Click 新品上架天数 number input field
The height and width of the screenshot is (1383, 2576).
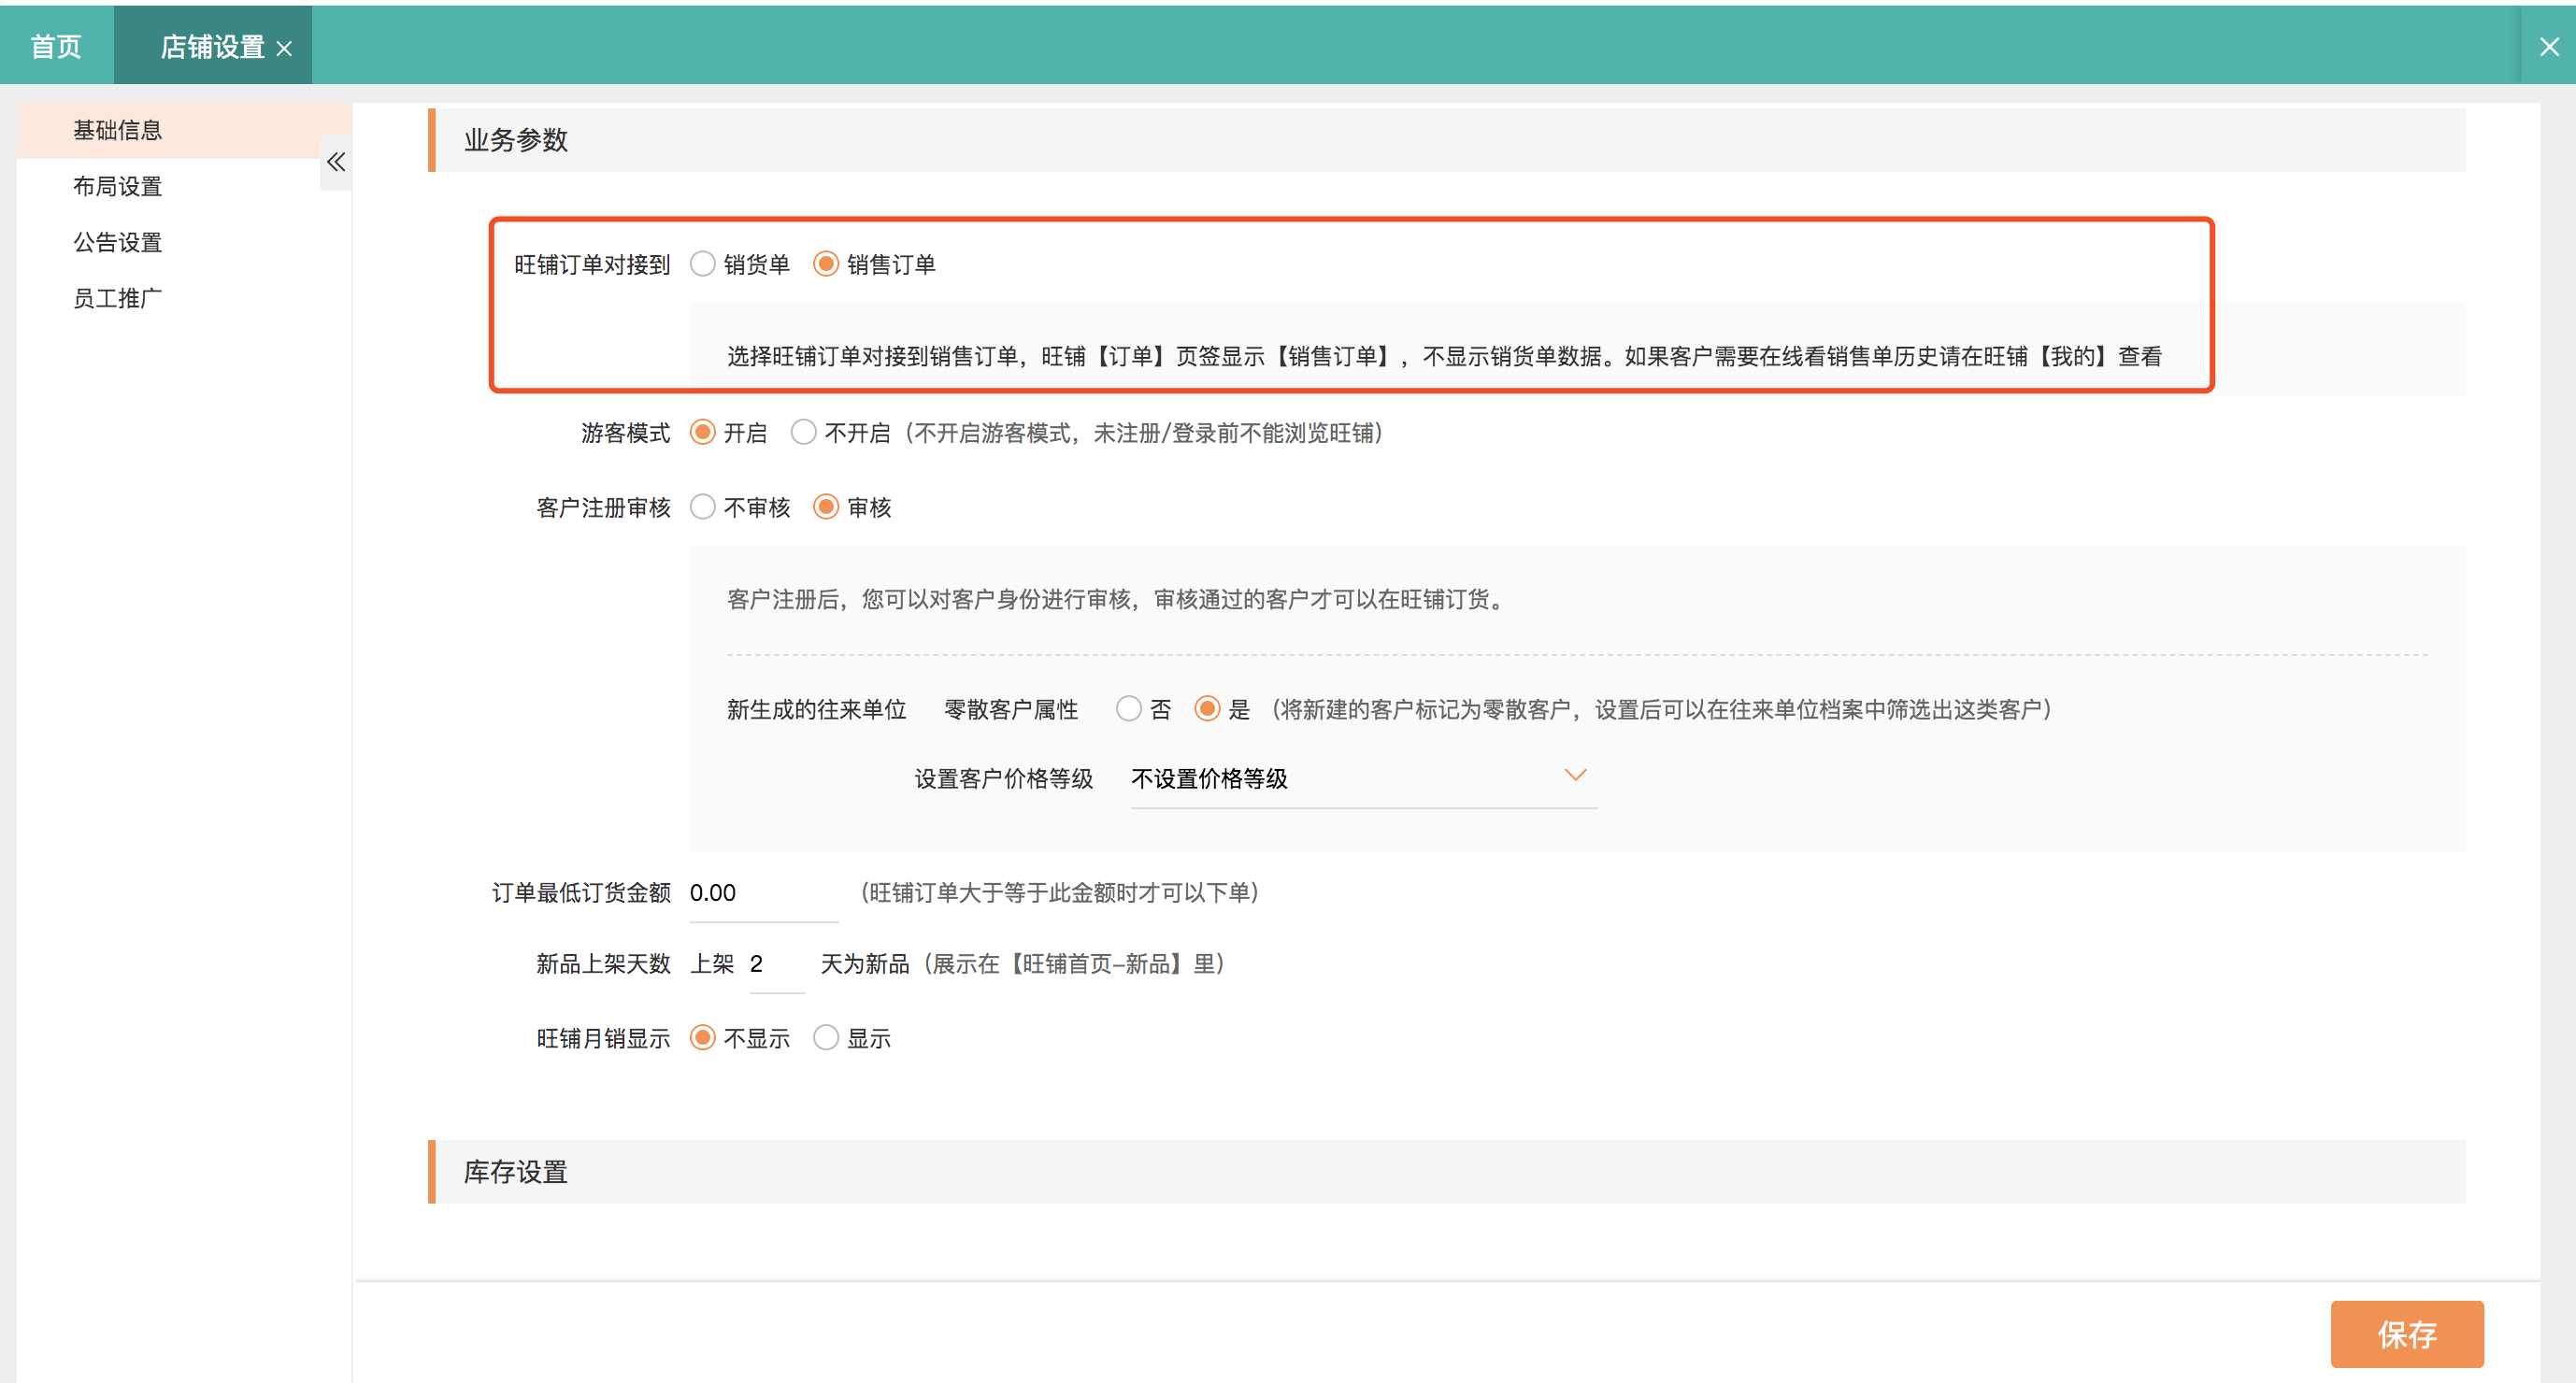(x=764, y=964)
